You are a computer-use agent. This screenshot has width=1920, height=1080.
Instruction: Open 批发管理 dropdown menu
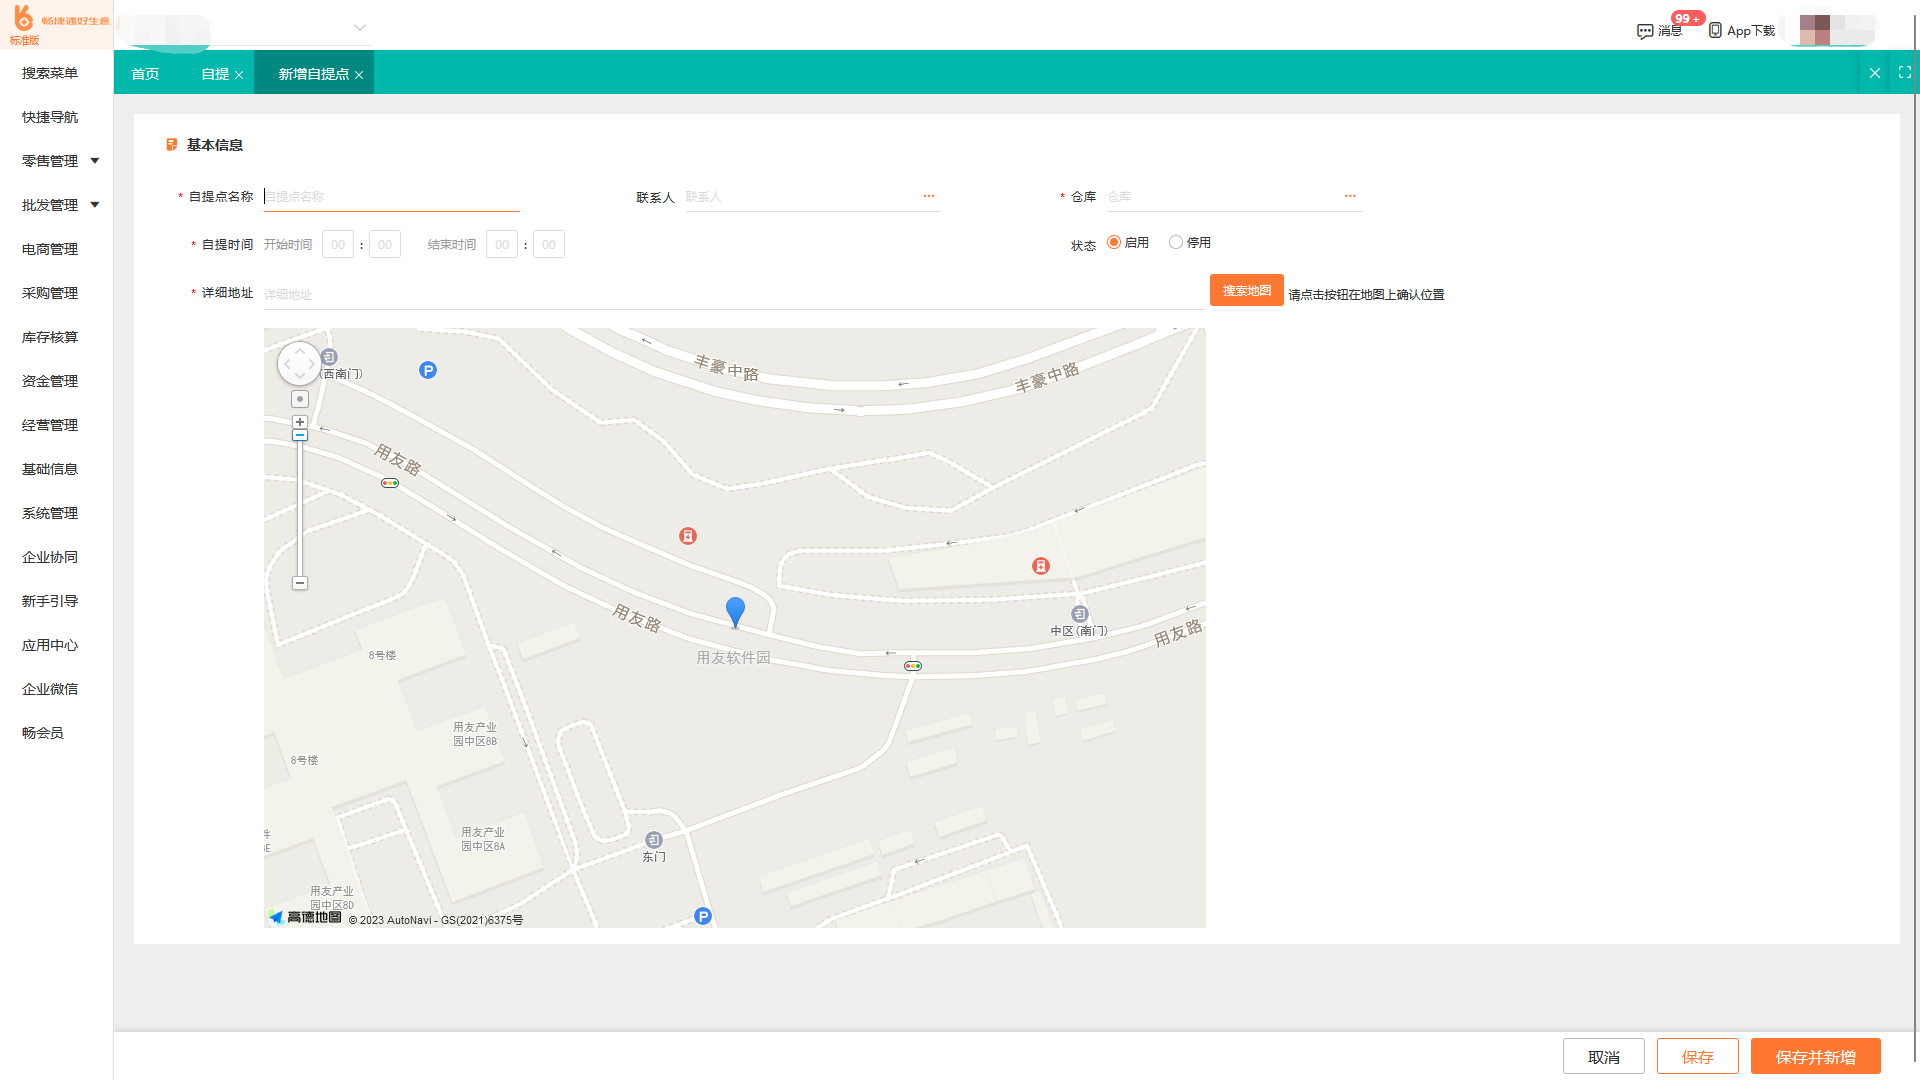[59, 204]
